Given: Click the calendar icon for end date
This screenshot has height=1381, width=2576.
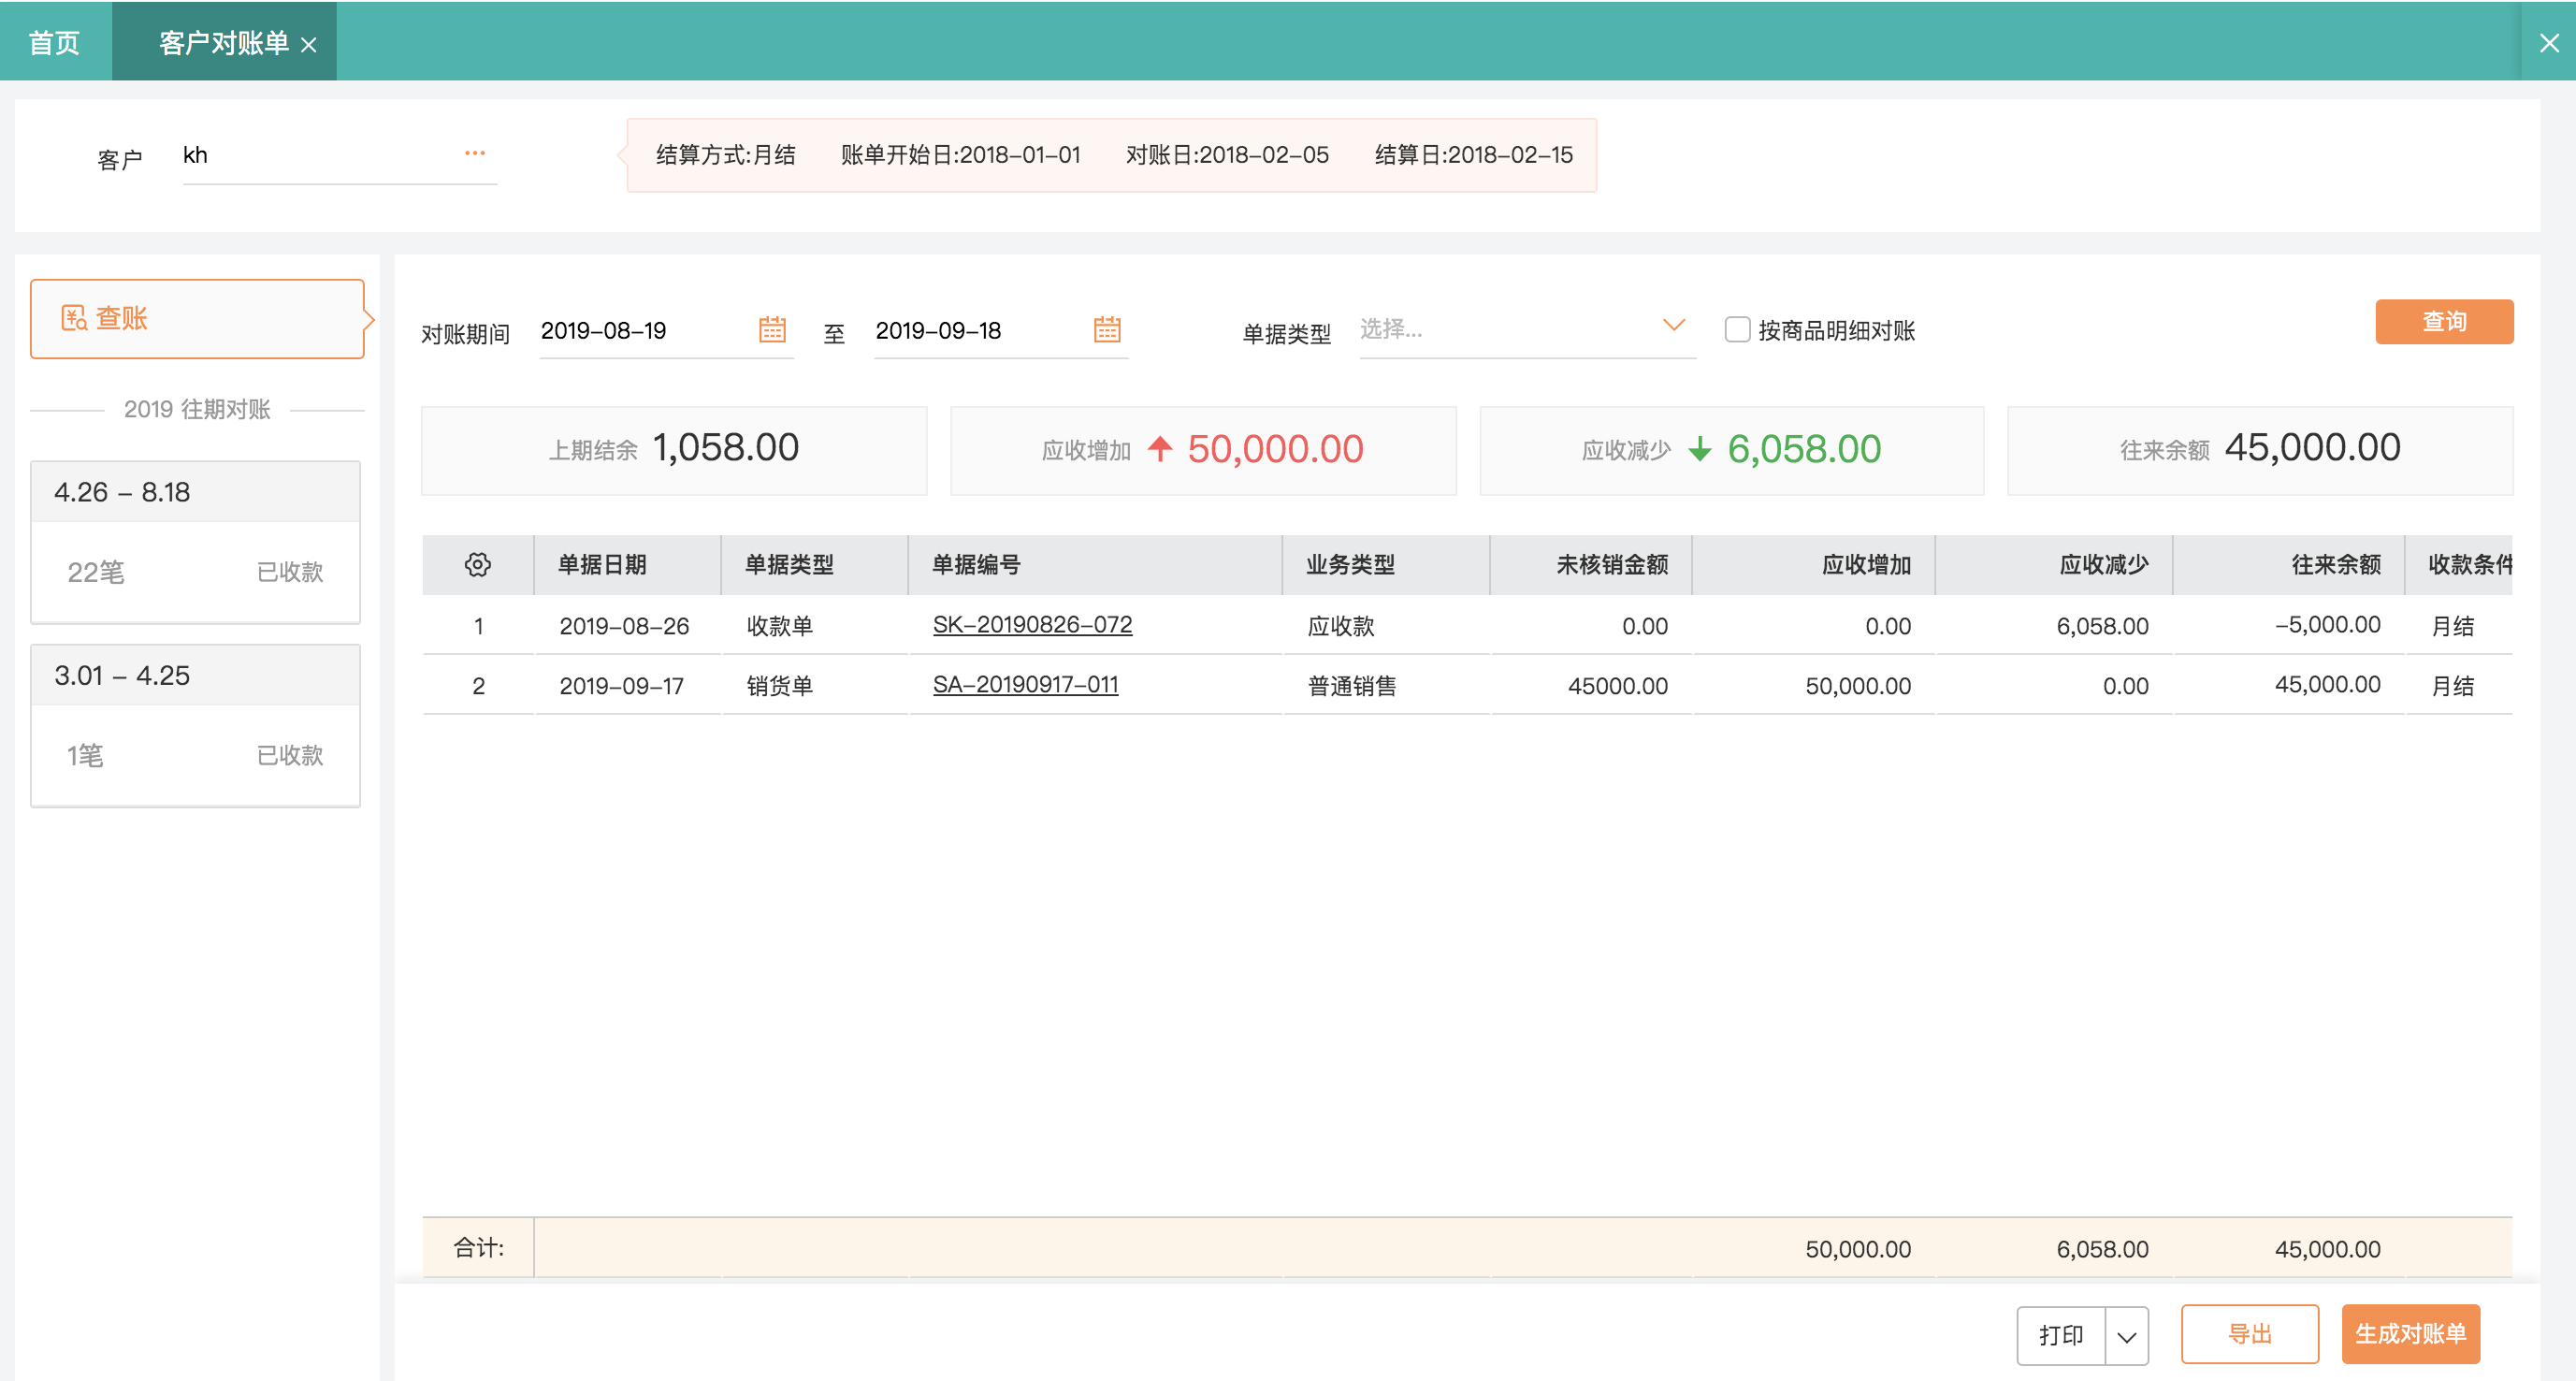Looking at the screenshot, I should pos(1106,329).
